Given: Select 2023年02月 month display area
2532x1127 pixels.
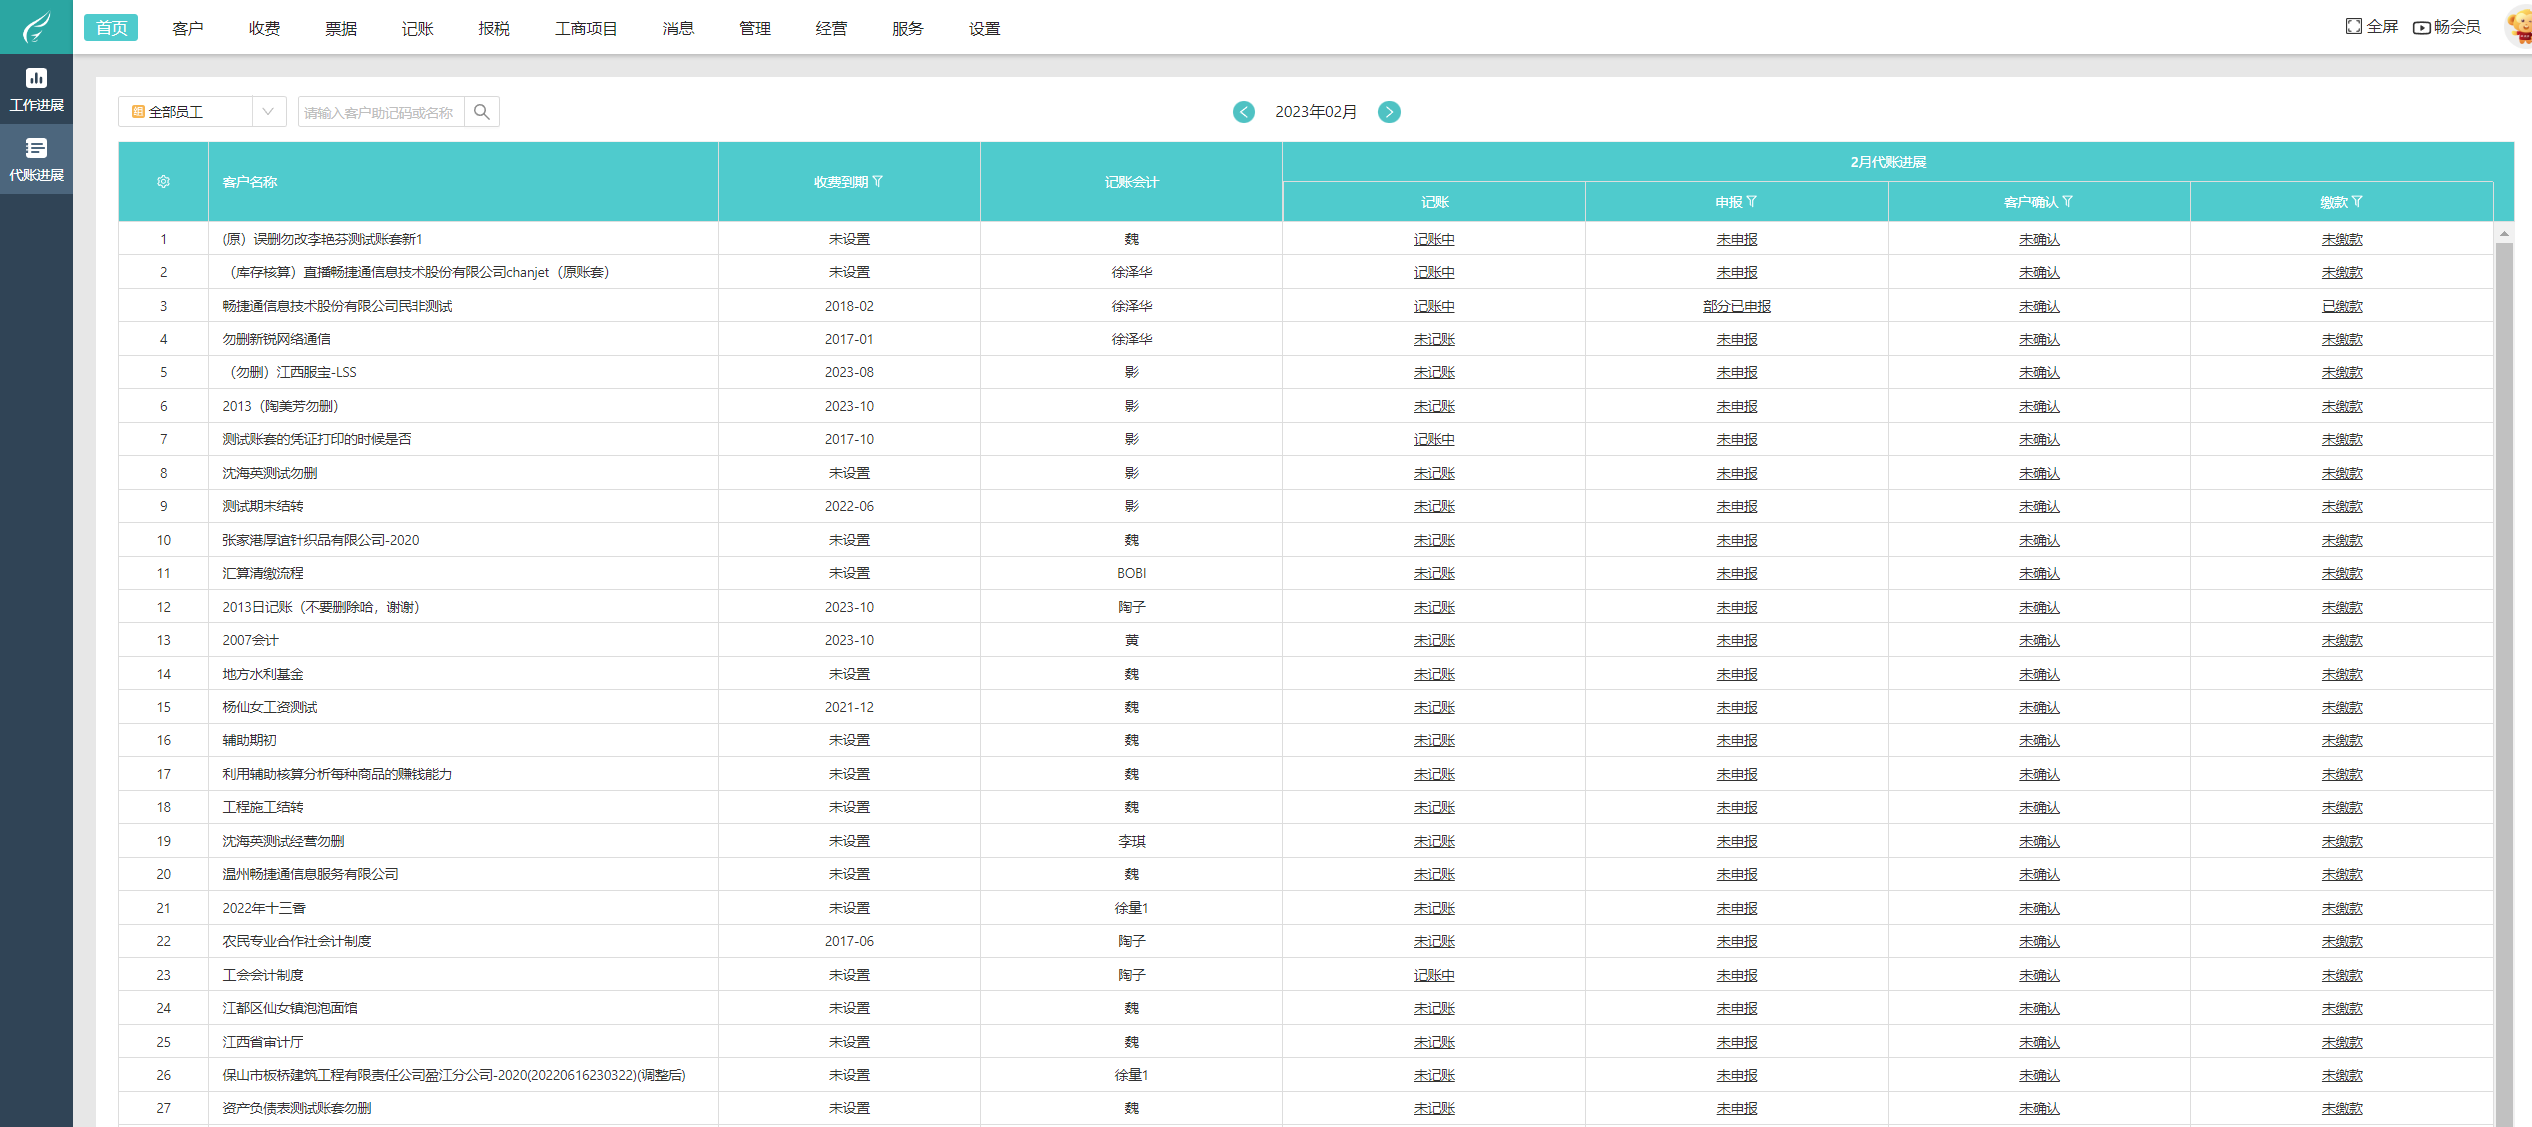Looking at the screenshot, I should (x=1314, y=110).
